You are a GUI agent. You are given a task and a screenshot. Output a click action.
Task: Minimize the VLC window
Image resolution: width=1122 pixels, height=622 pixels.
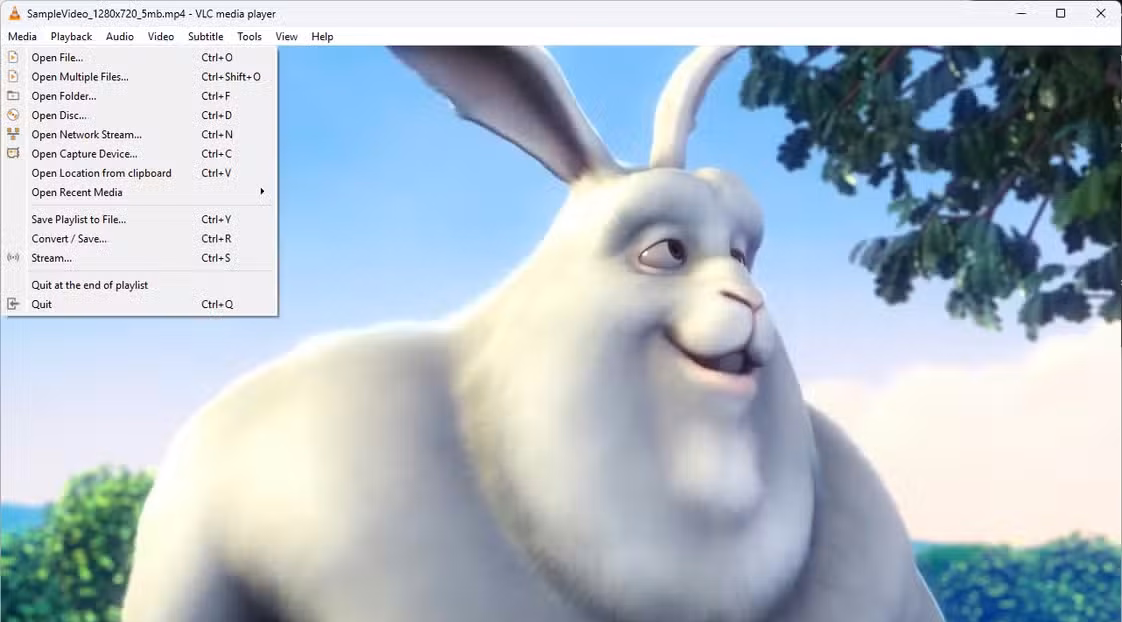tap(1021, 13)
